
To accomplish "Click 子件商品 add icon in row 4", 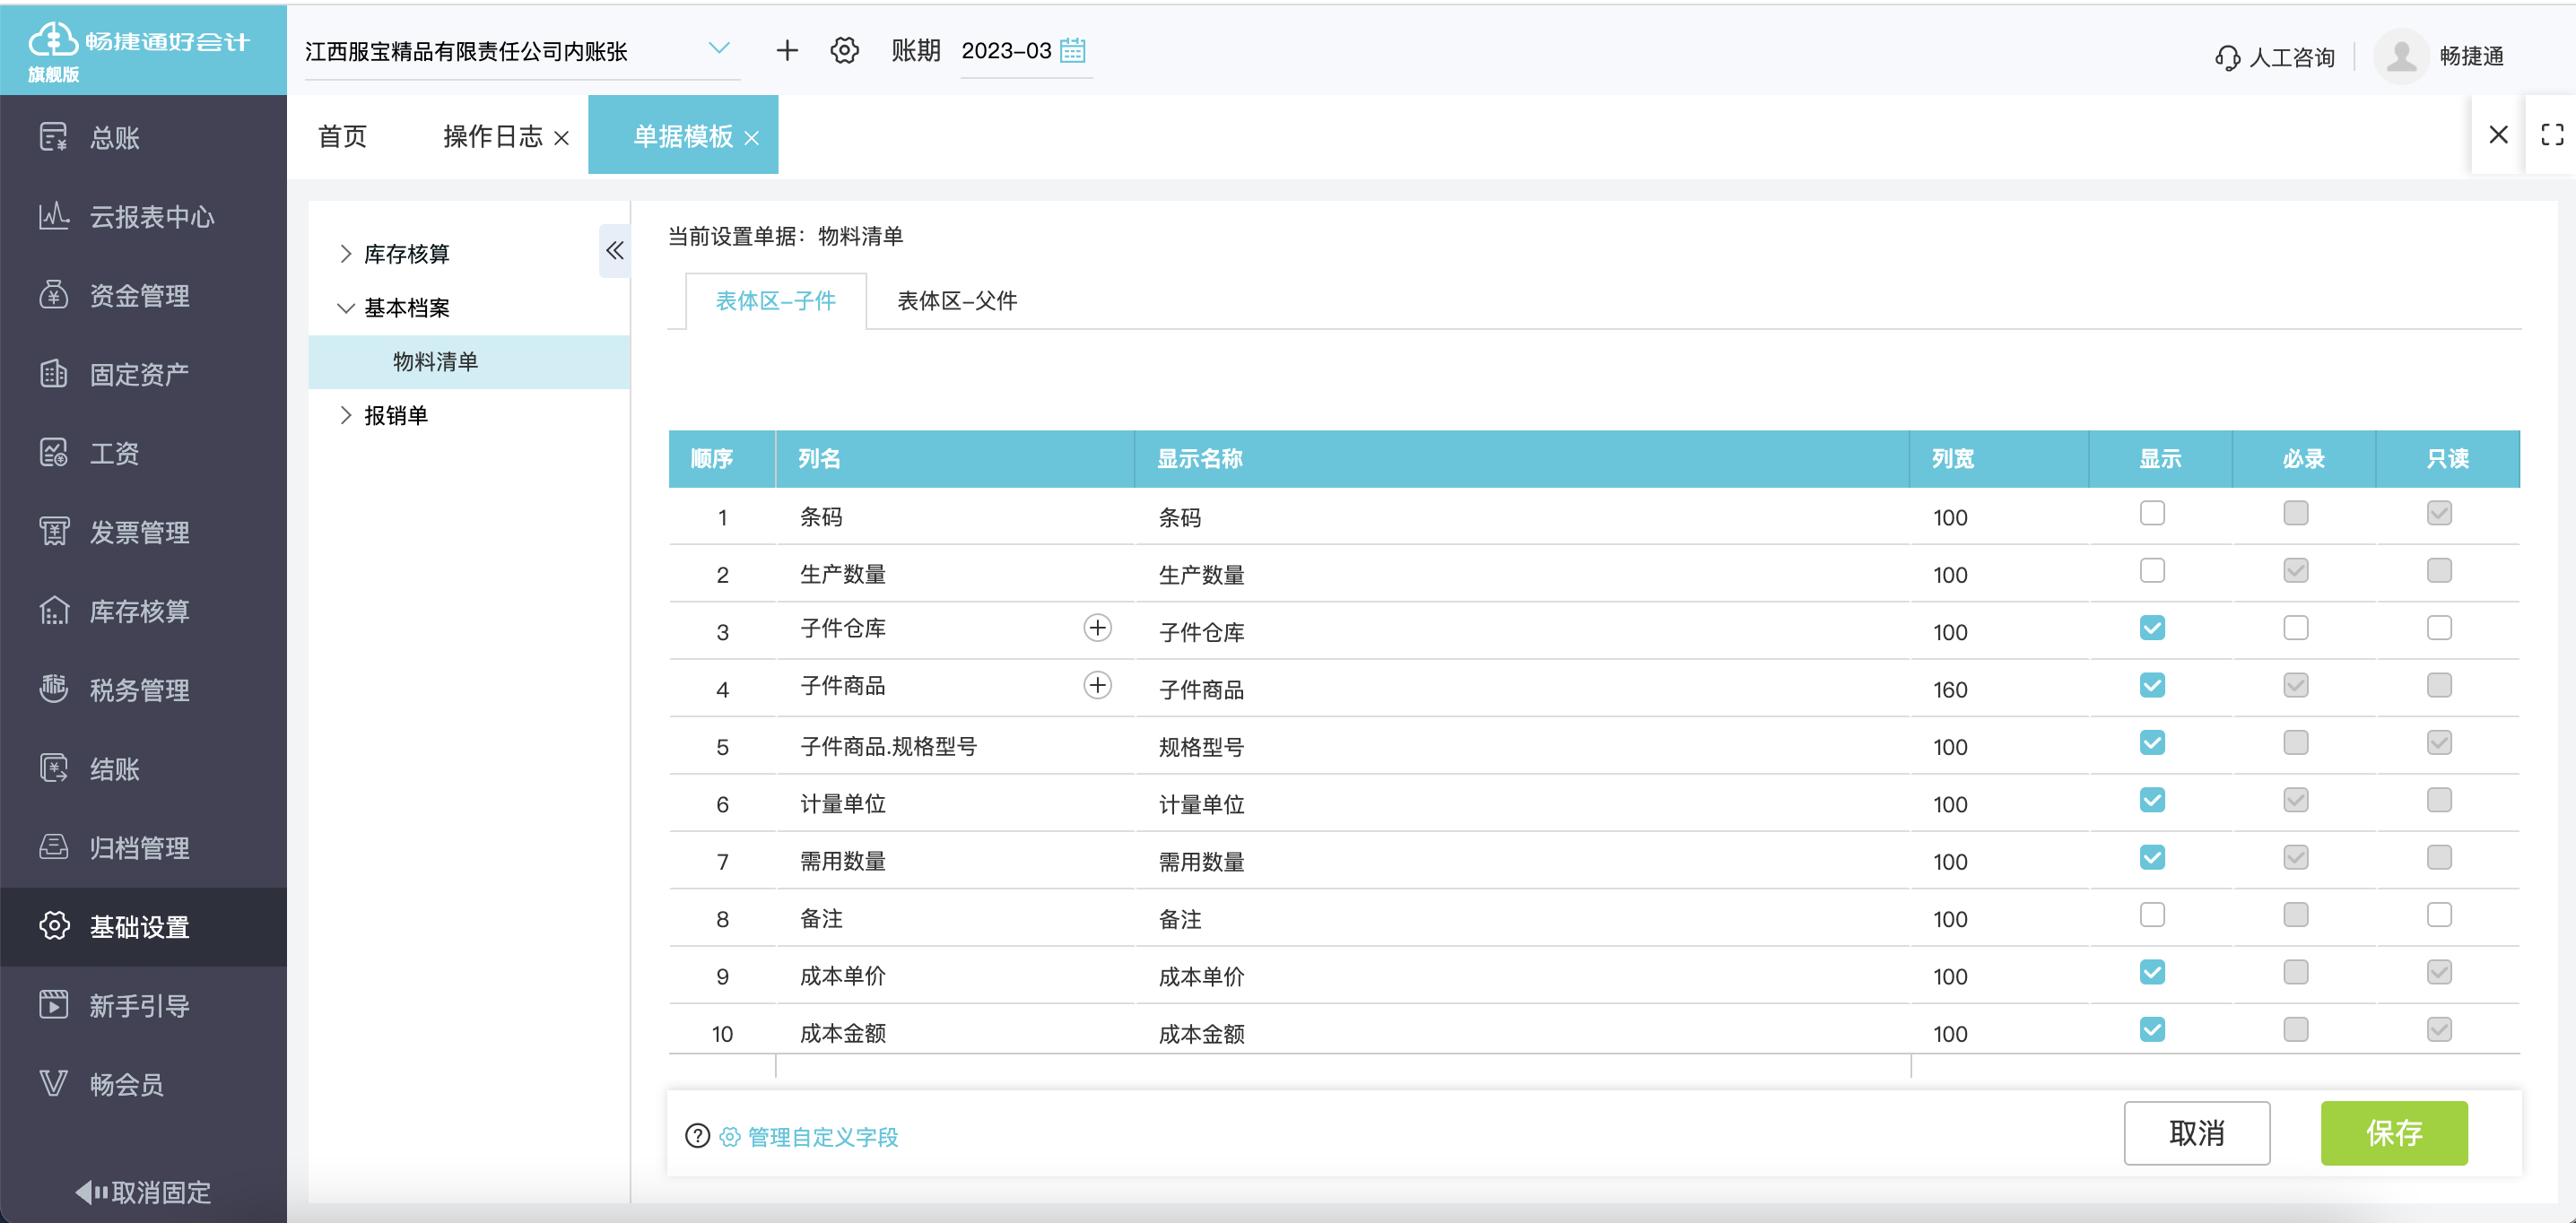I will point(1099,686).
